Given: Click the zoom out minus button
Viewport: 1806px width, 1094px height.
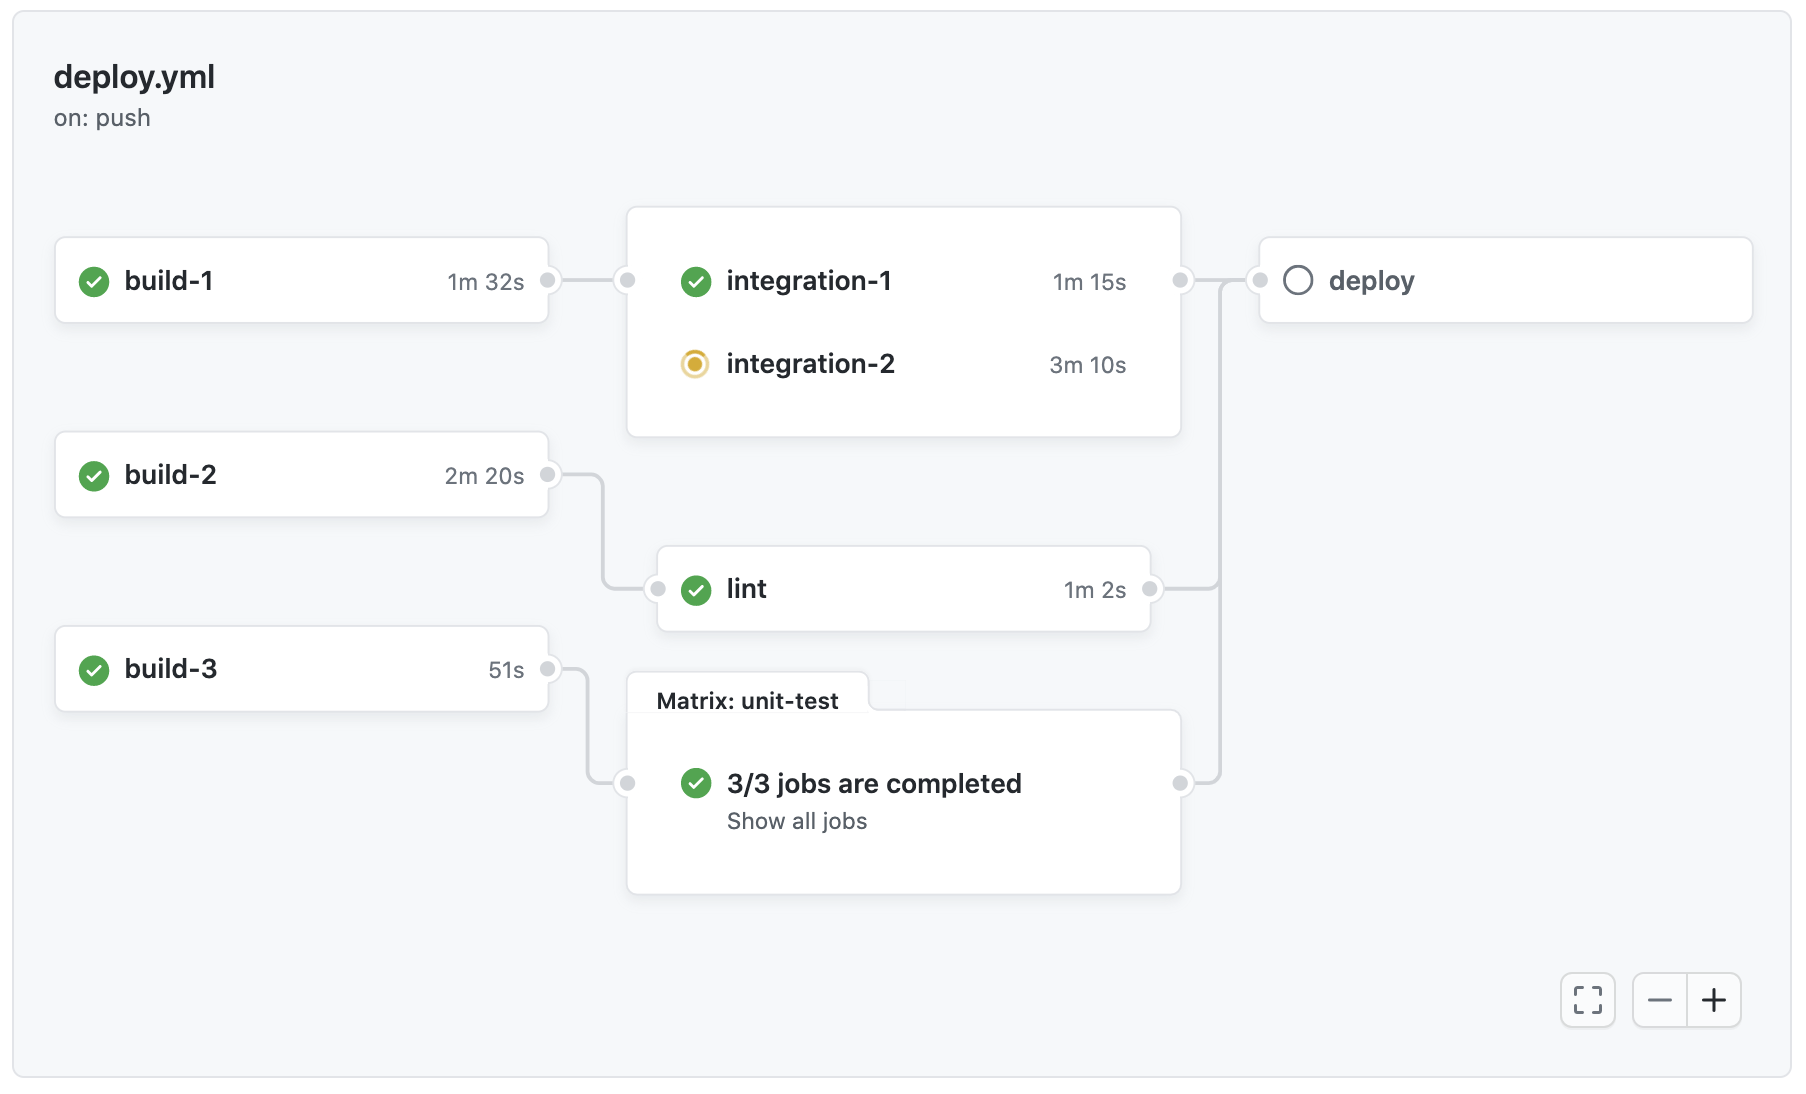Looking at the screenshot, I should (1660, 1000).
